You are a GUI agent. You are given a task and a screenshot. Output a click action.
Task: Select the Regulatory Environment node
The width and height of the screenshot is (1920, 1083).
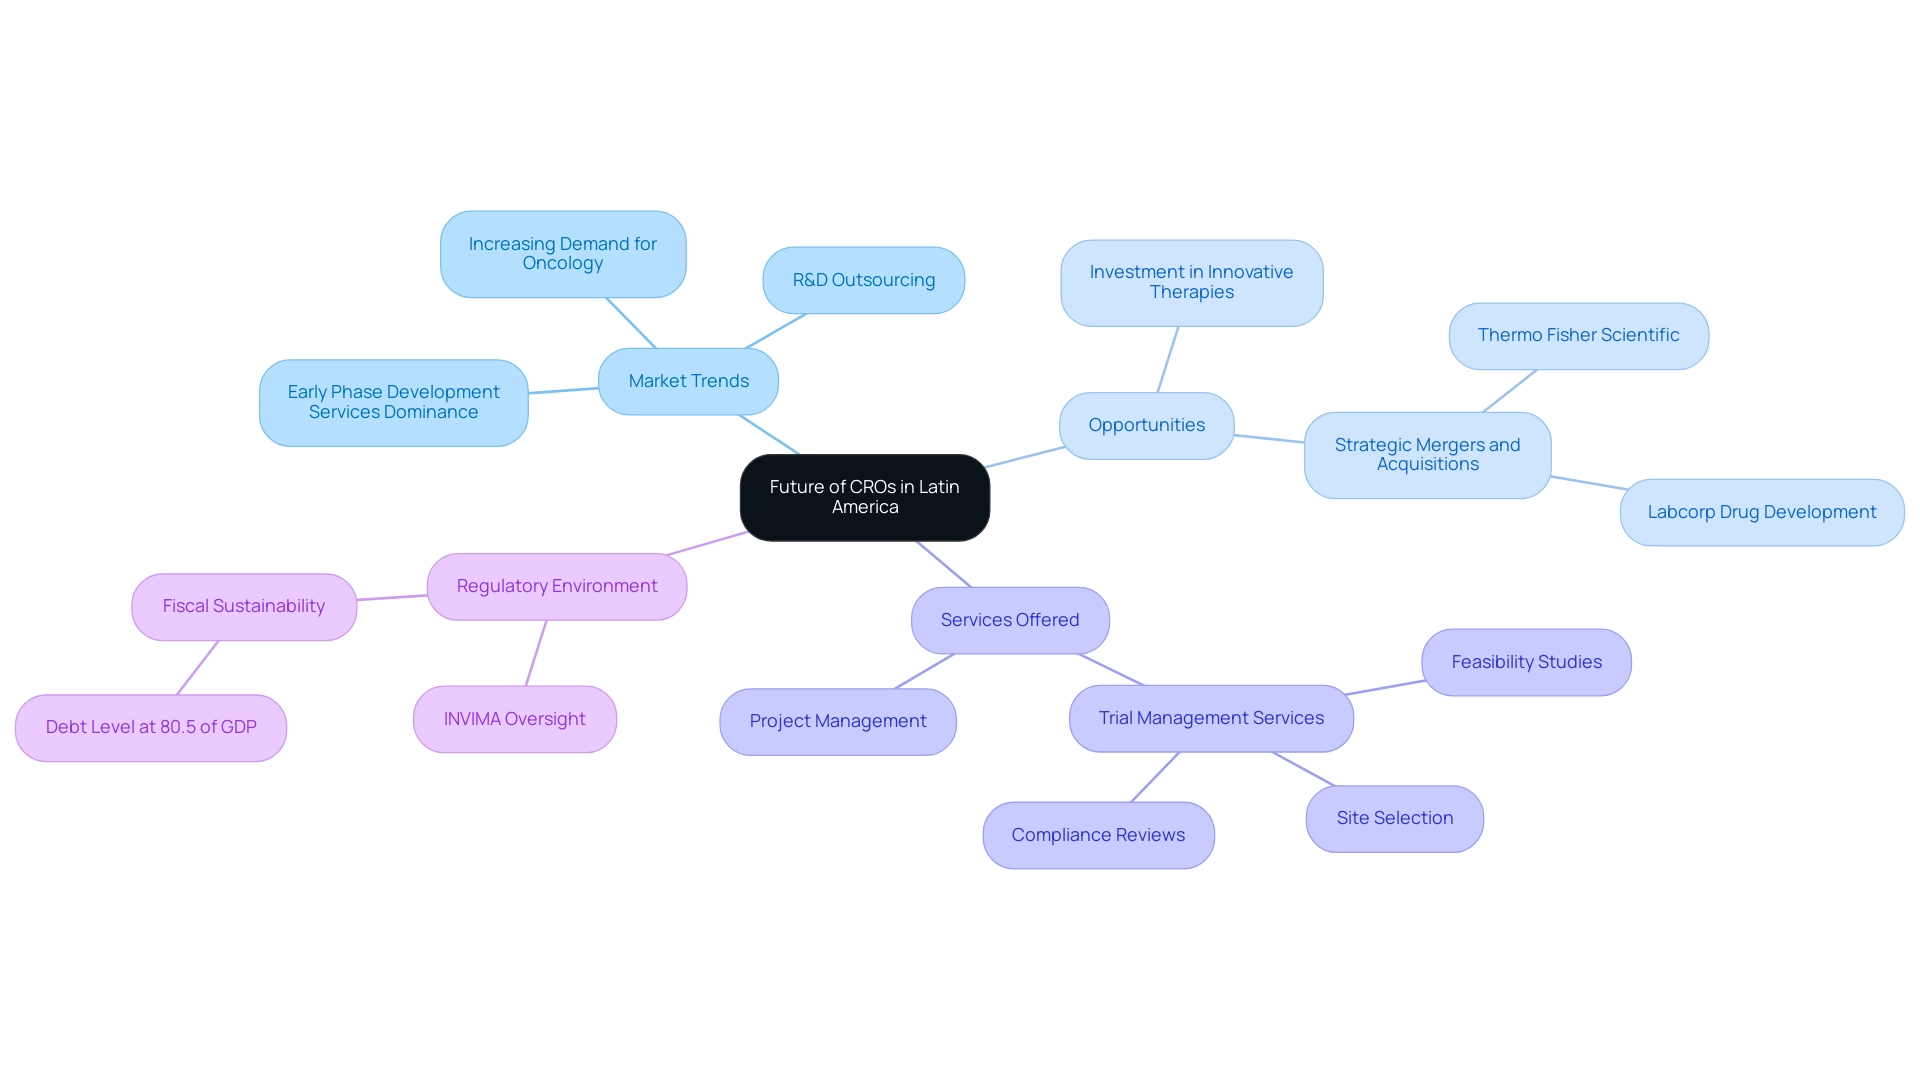pyautogui.click(x=556, y=584)
